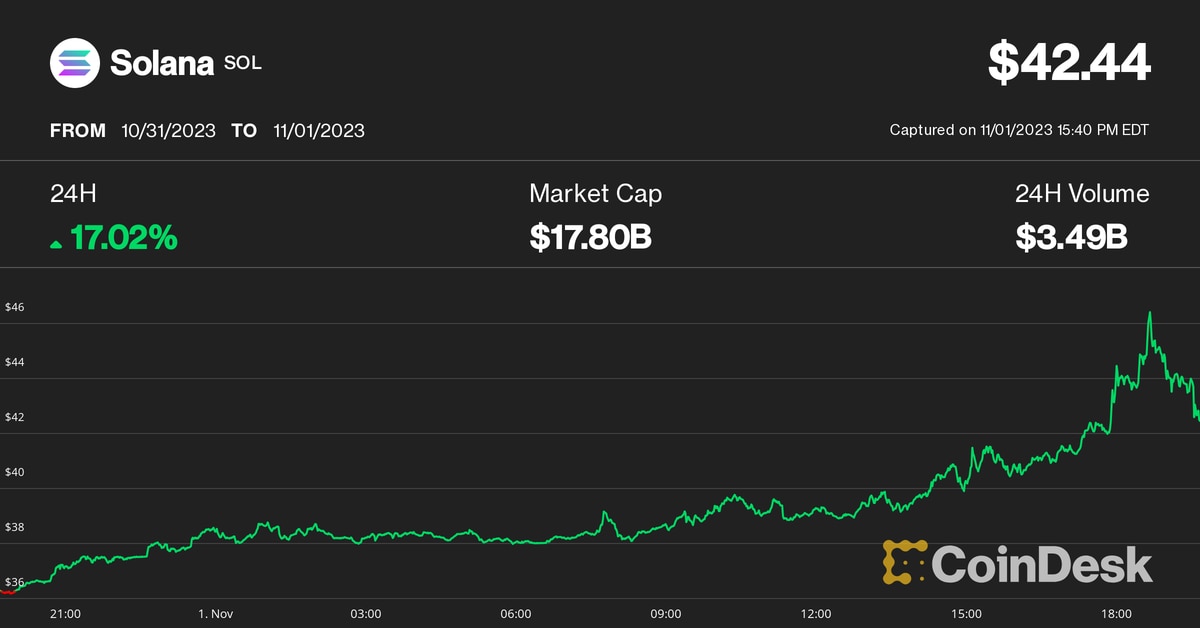Click the $3.49B 24H volume value
Image resolution: width=1200 pixels, height=628 pixels.
pos(1072,238)
